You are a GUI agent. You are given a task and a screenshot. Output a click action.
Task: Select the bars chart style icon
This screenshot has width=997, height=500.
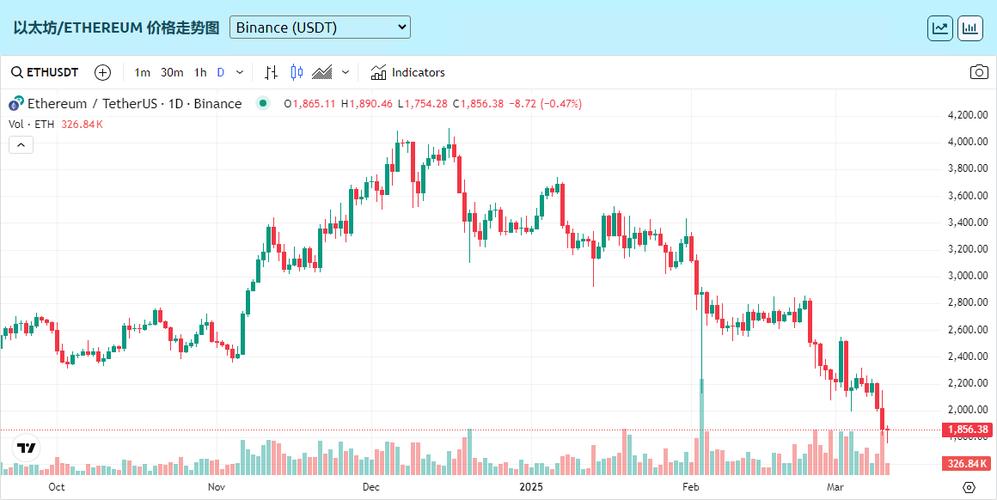271,72
